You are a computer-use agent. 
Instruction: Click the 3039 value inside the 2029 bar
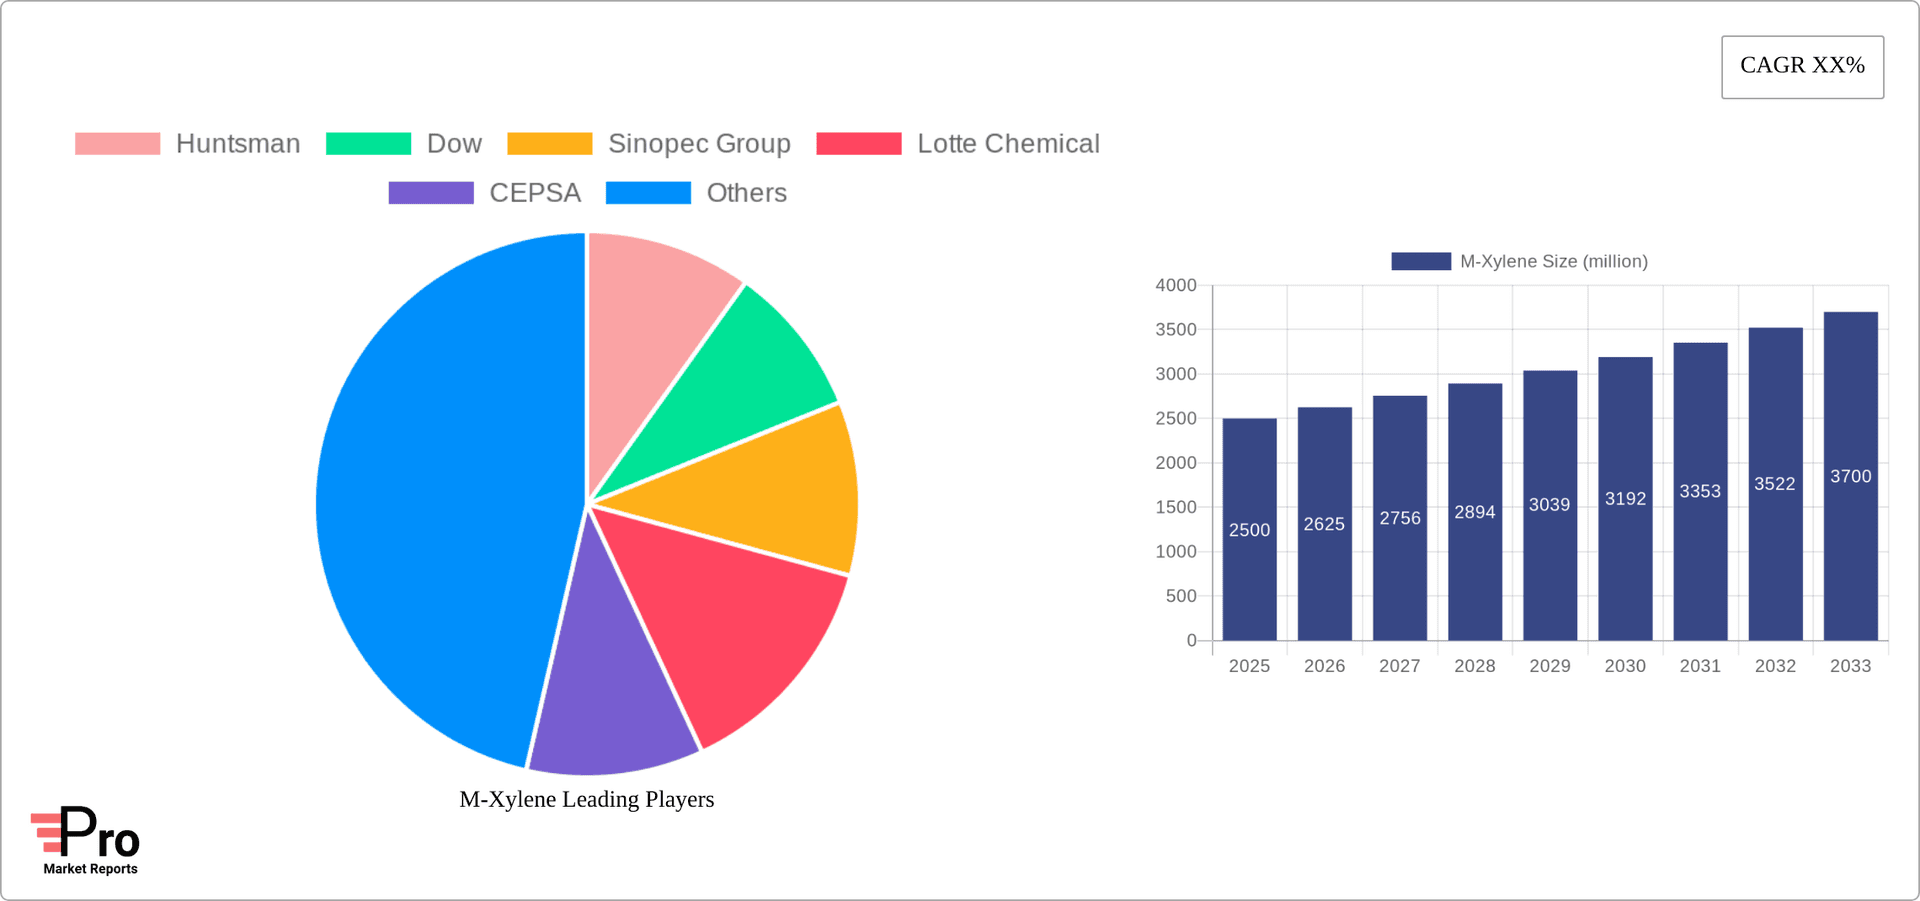pos(1549,504)
